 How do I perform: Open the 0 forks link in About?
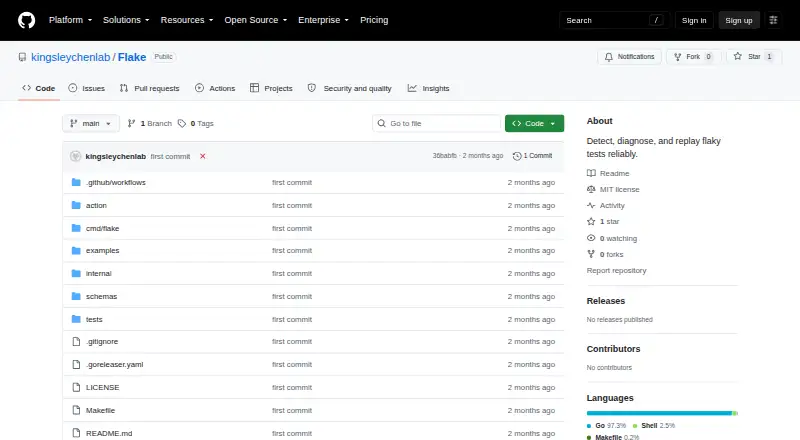click(x=605, y=254)
